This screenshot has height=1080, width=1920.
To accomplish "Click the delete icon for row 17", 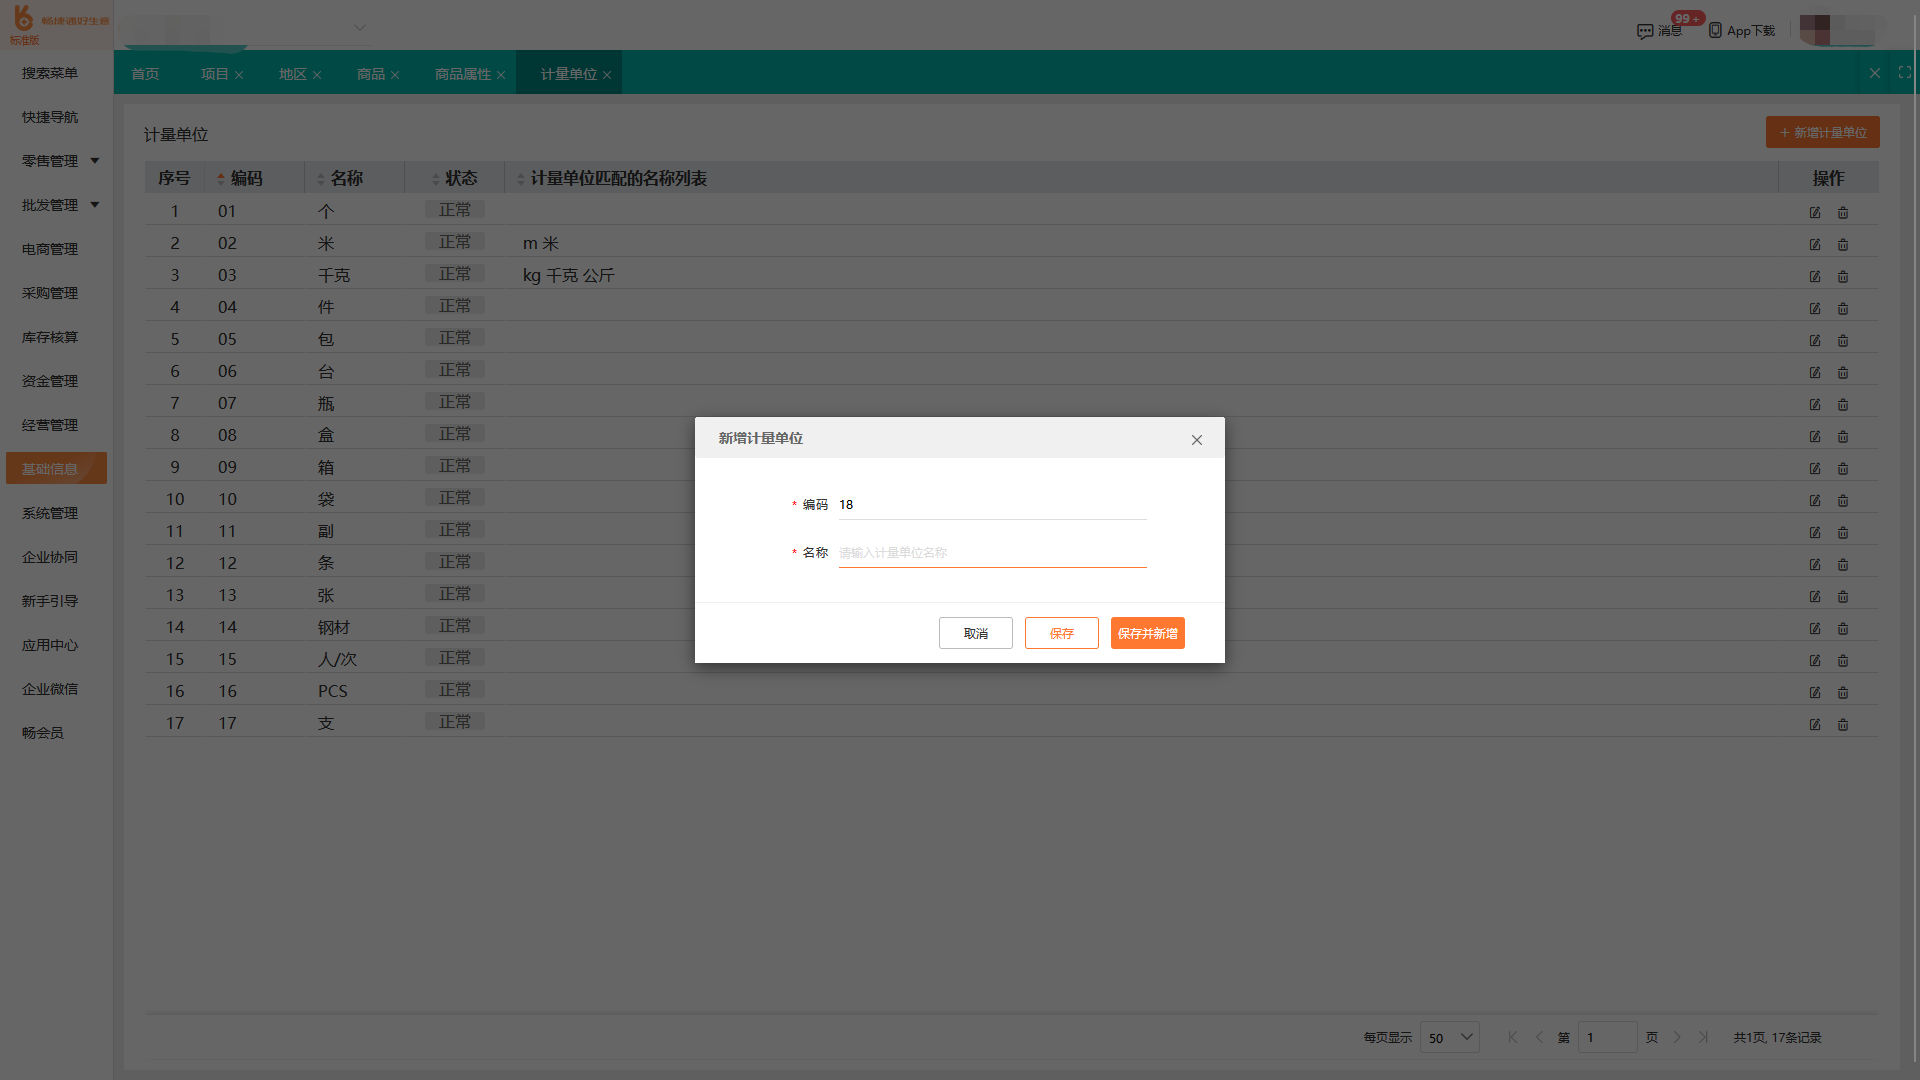I will pyautogui.click(x=1844, y=724).
